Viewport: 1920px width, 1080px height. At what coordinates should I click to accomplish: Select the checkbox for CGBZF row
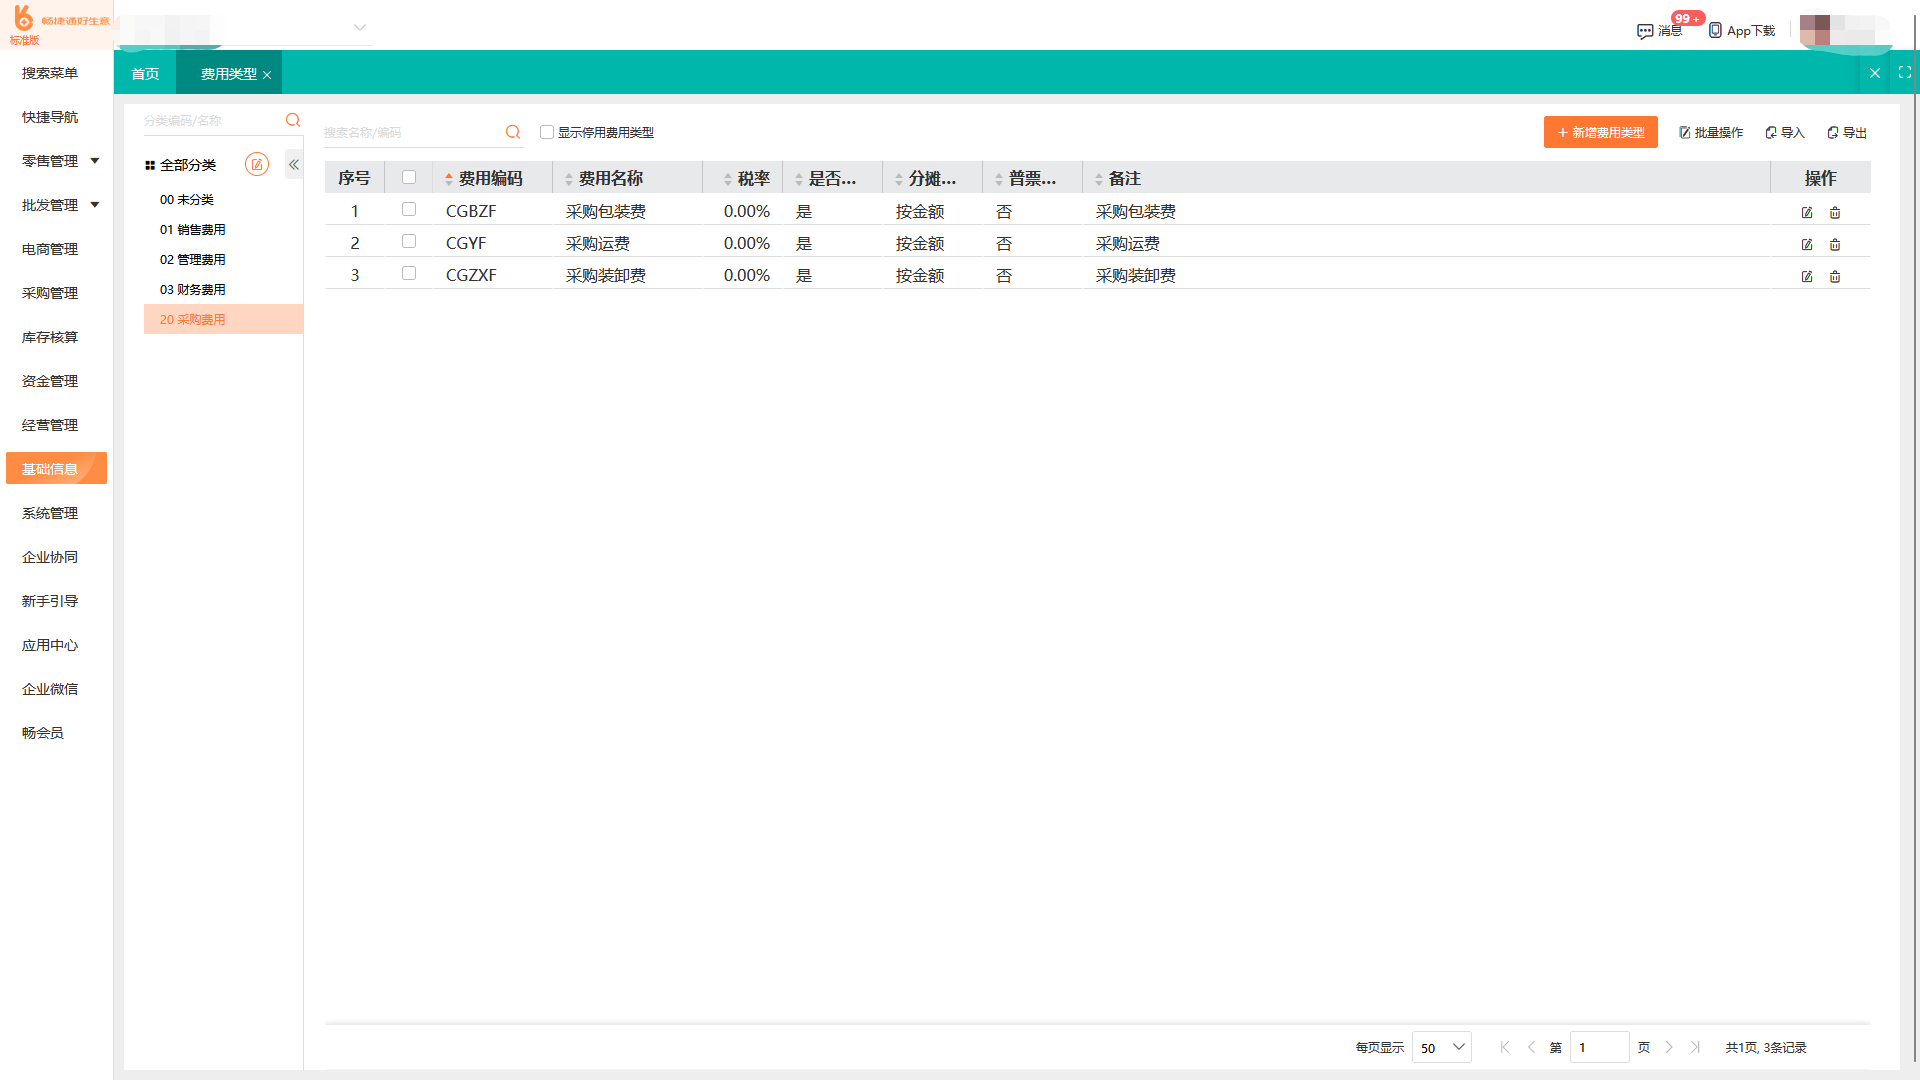pyautogui.click(x=409, y=210)
